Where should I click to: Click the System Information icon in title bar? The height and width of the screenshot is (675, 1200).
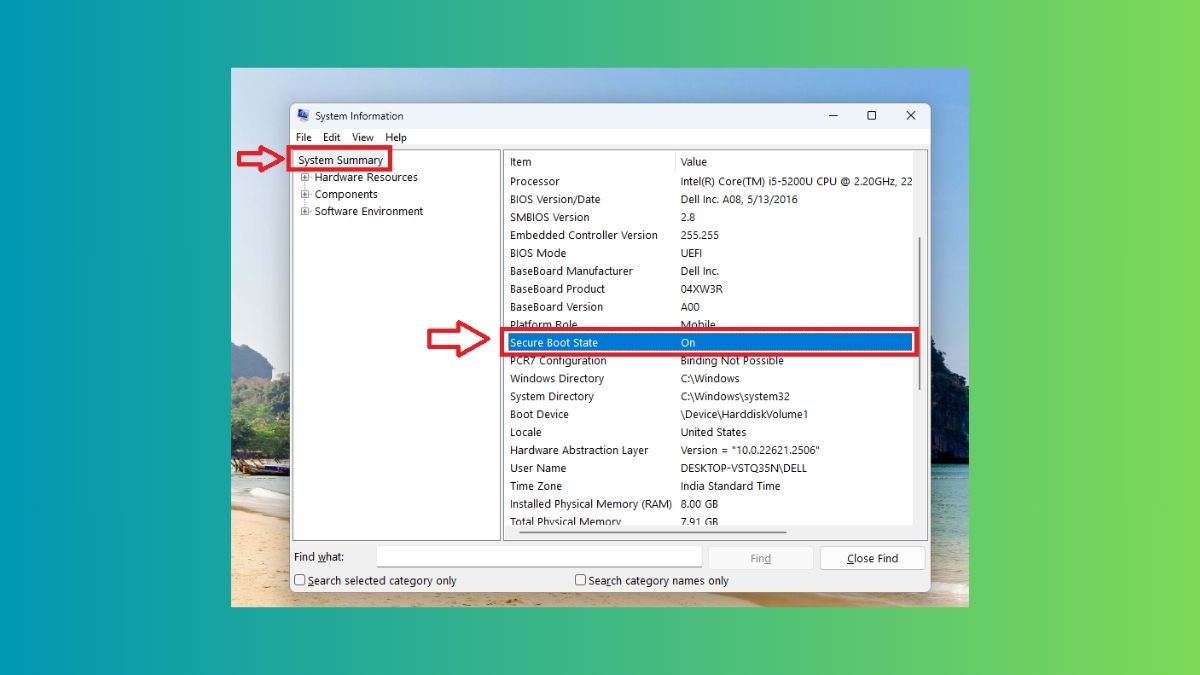click(x=306, y=115)
